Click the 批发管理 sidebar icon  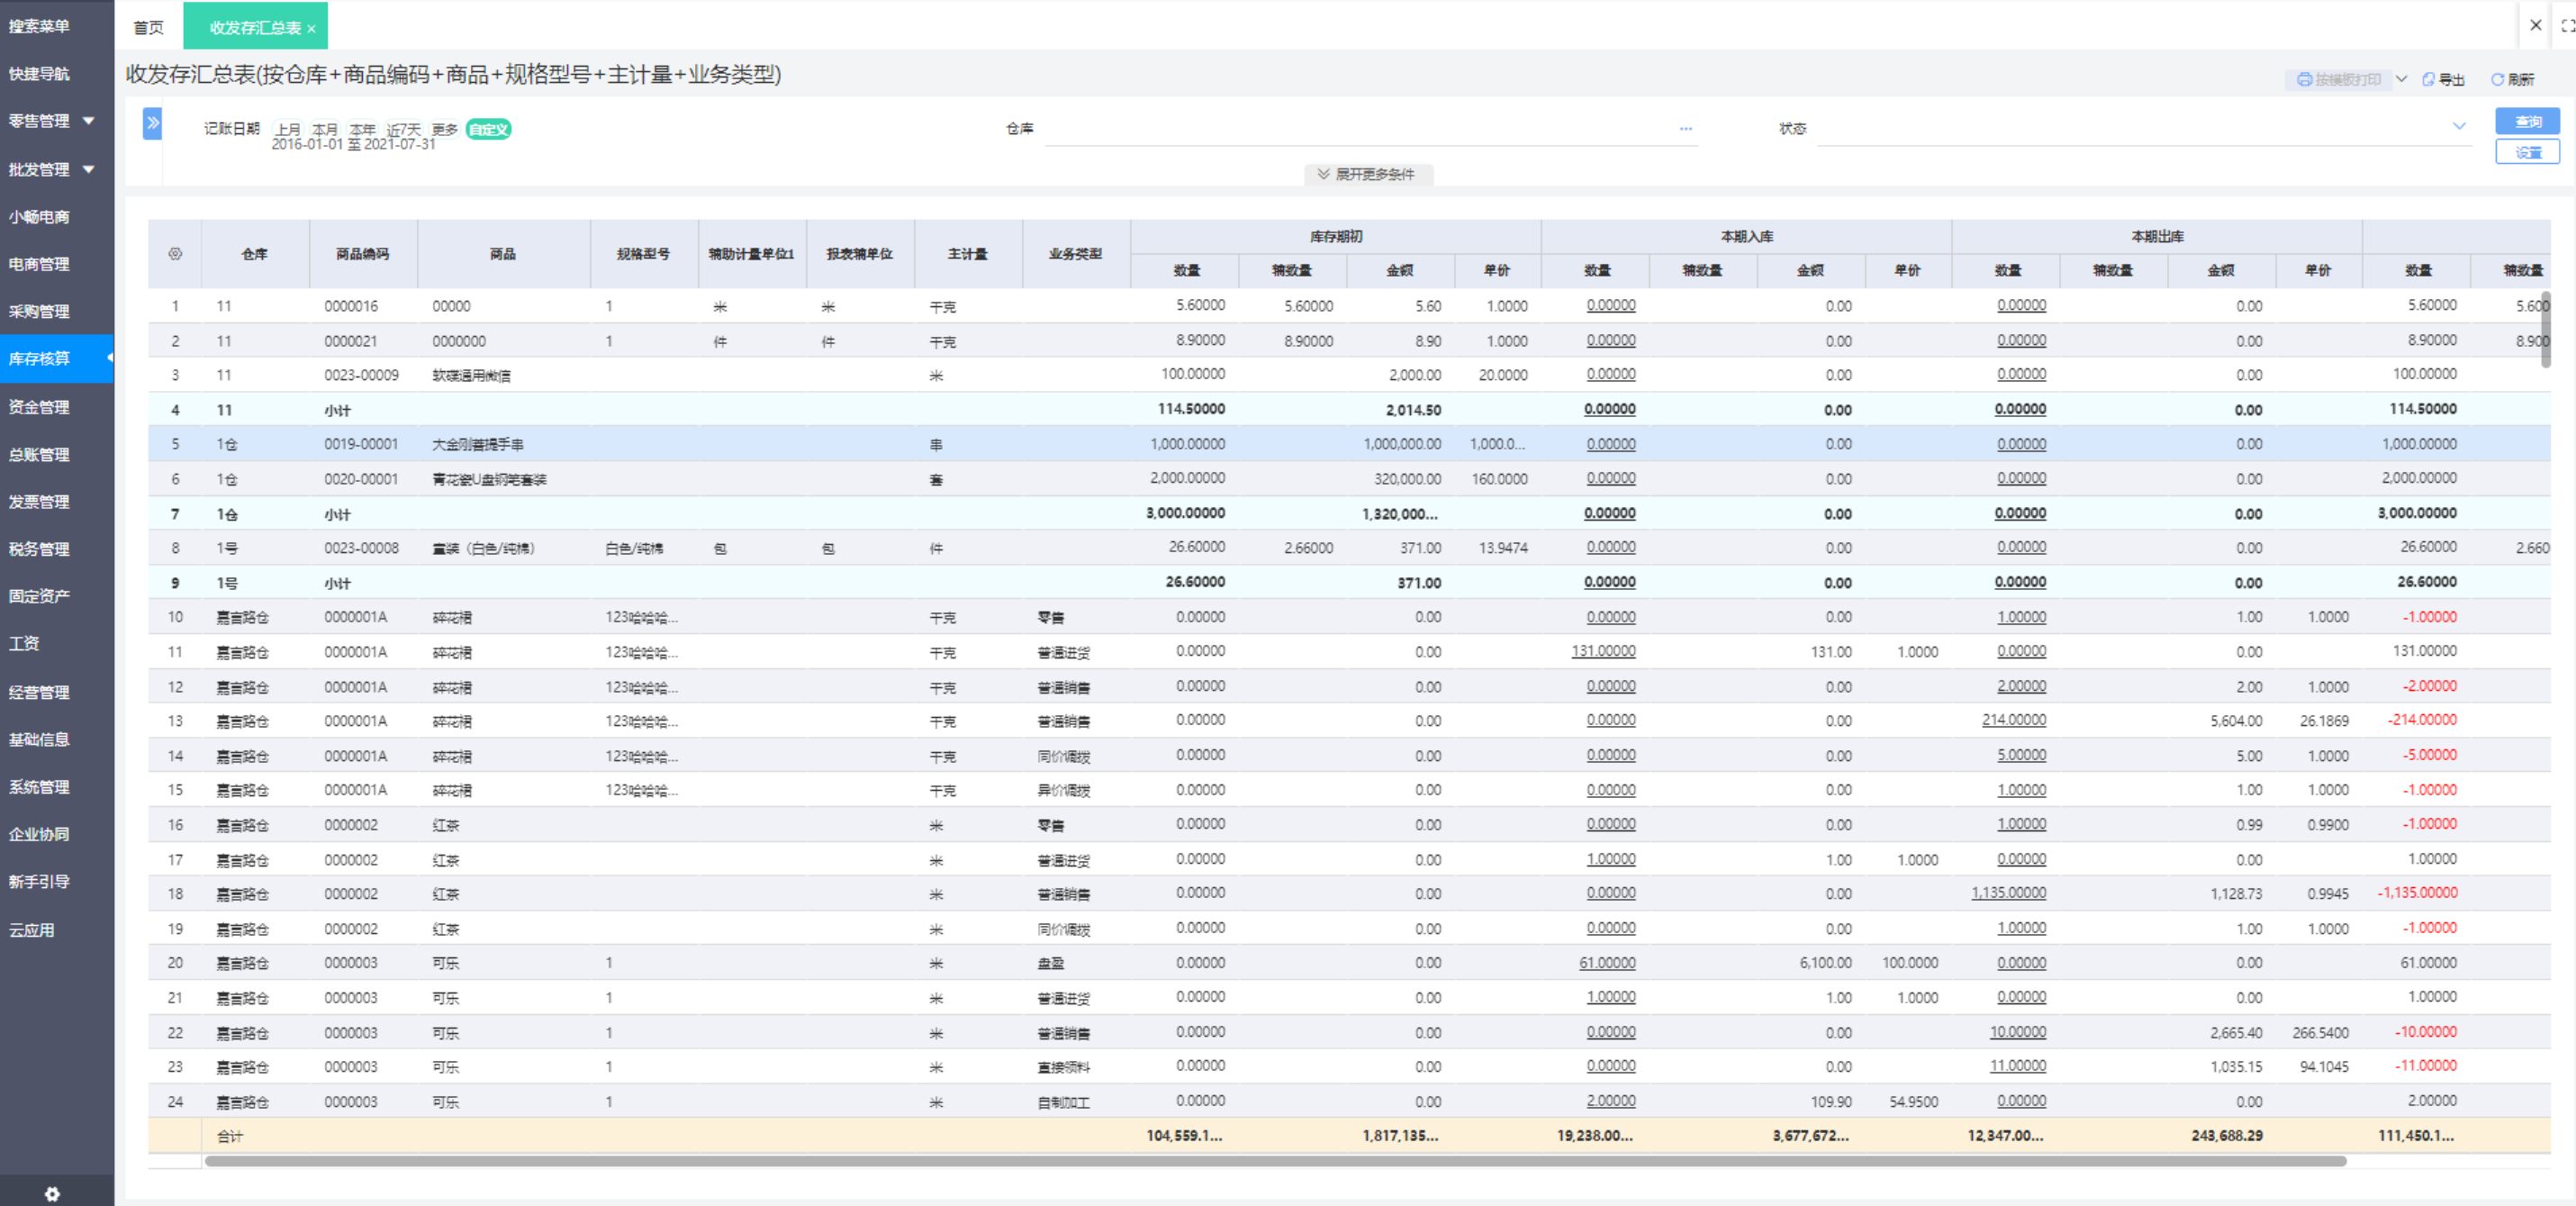pyautogui.click(x=58, y=168)
